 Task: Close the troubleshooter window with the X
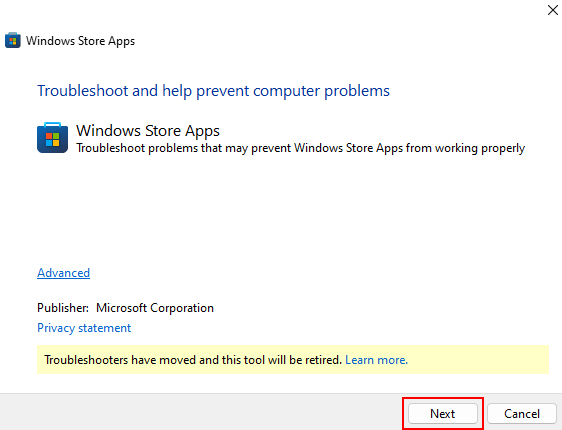coord(553,10)
